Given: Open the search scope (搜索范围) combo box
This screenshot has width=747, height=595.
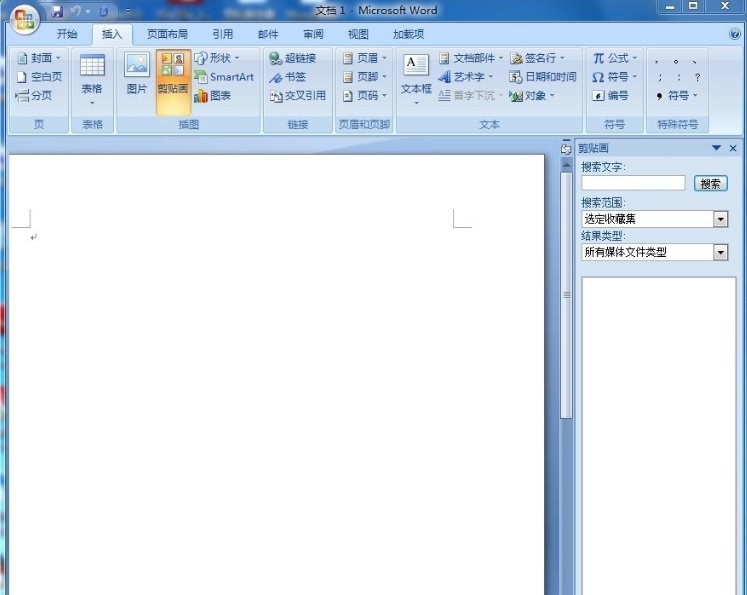Looking at the screenshot, I should pyautogui.click(x=720, y=219).
